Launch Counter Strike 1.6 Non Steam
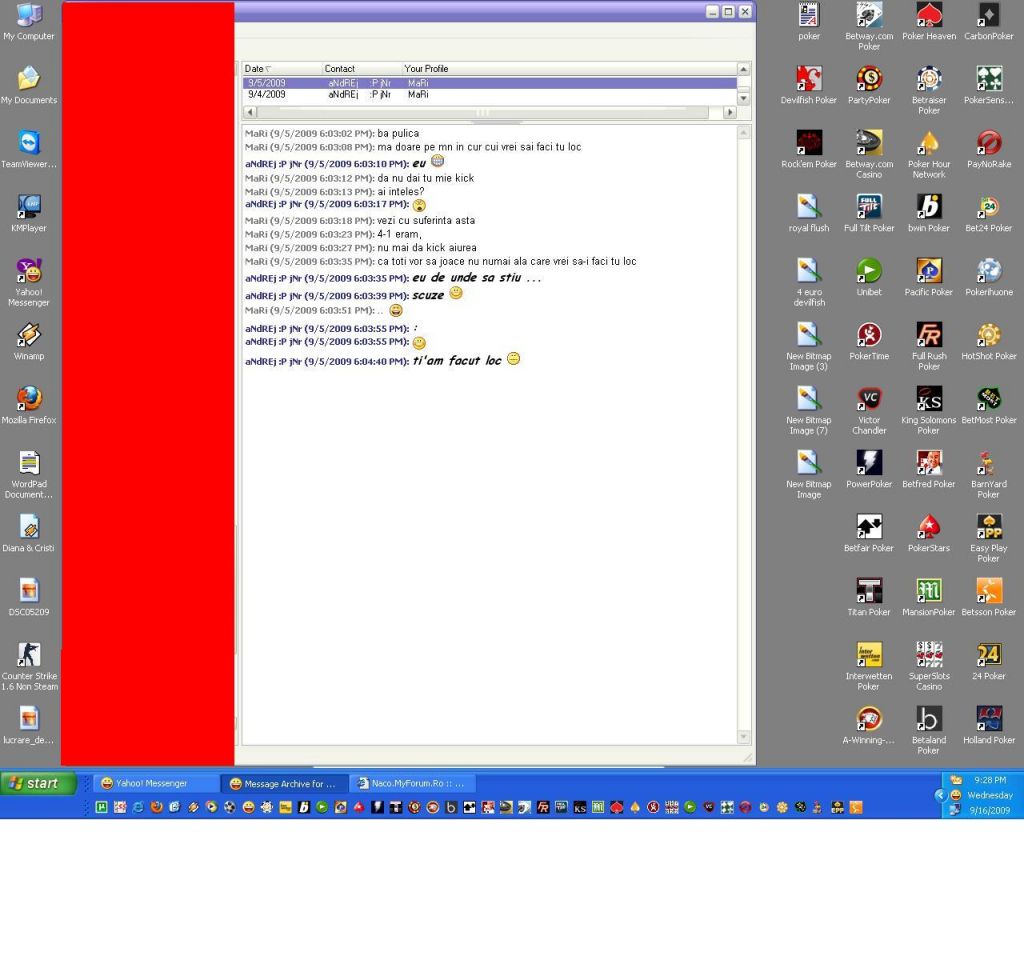This screenshot has width=1024, height=960. coord(29,656)
